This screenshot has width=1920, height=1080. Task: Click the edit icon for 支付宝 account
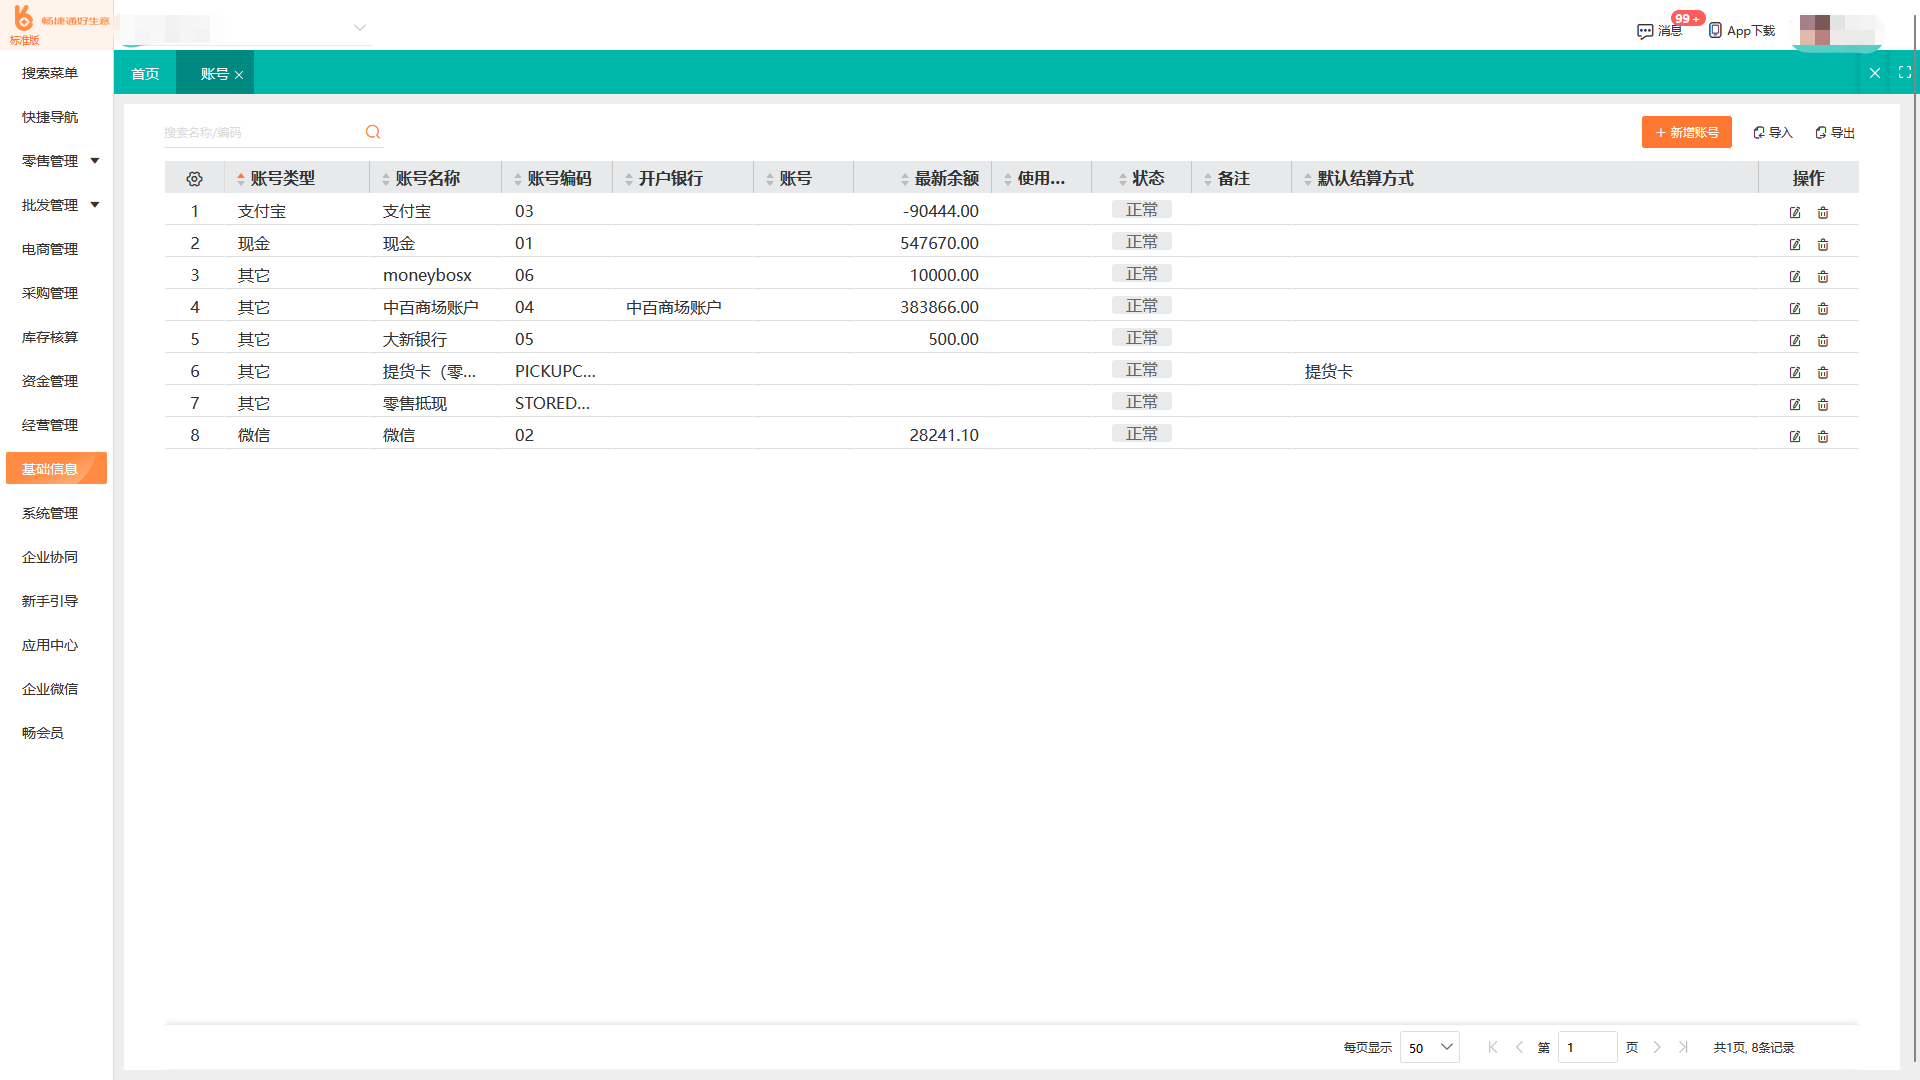point(1796,211)
